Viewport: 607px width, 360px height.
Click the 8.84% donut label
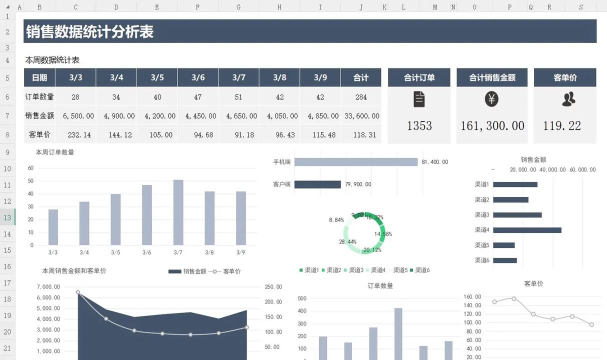(336, 220)
